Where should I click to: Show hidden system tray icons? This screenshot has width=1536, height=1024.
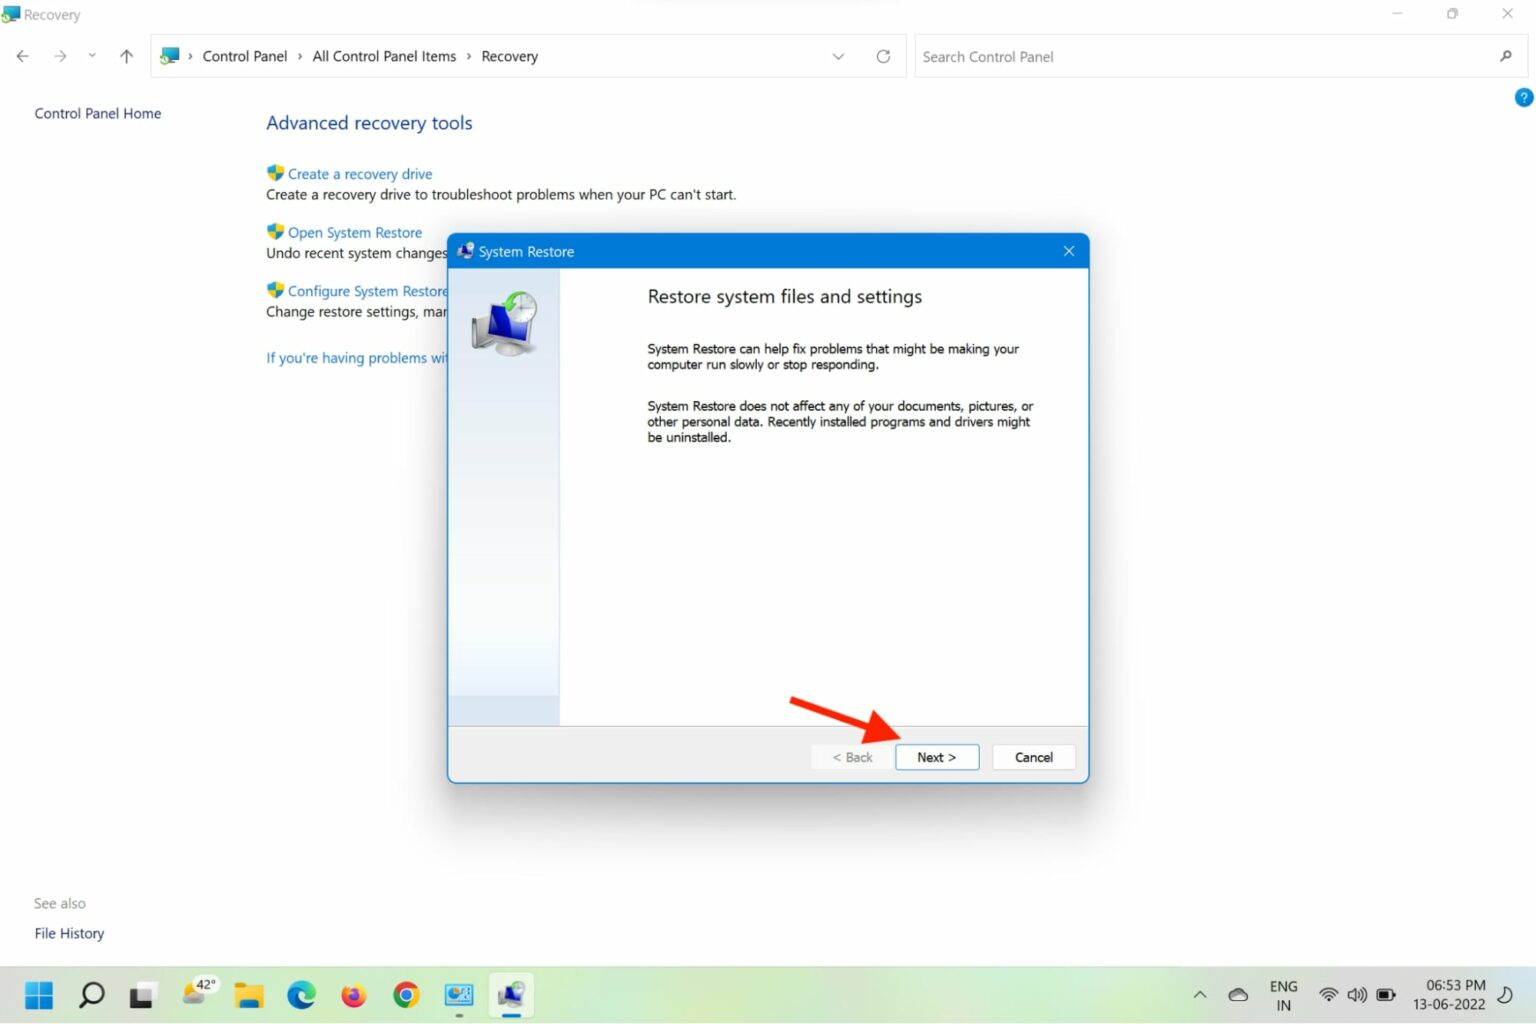(1200, 995)
